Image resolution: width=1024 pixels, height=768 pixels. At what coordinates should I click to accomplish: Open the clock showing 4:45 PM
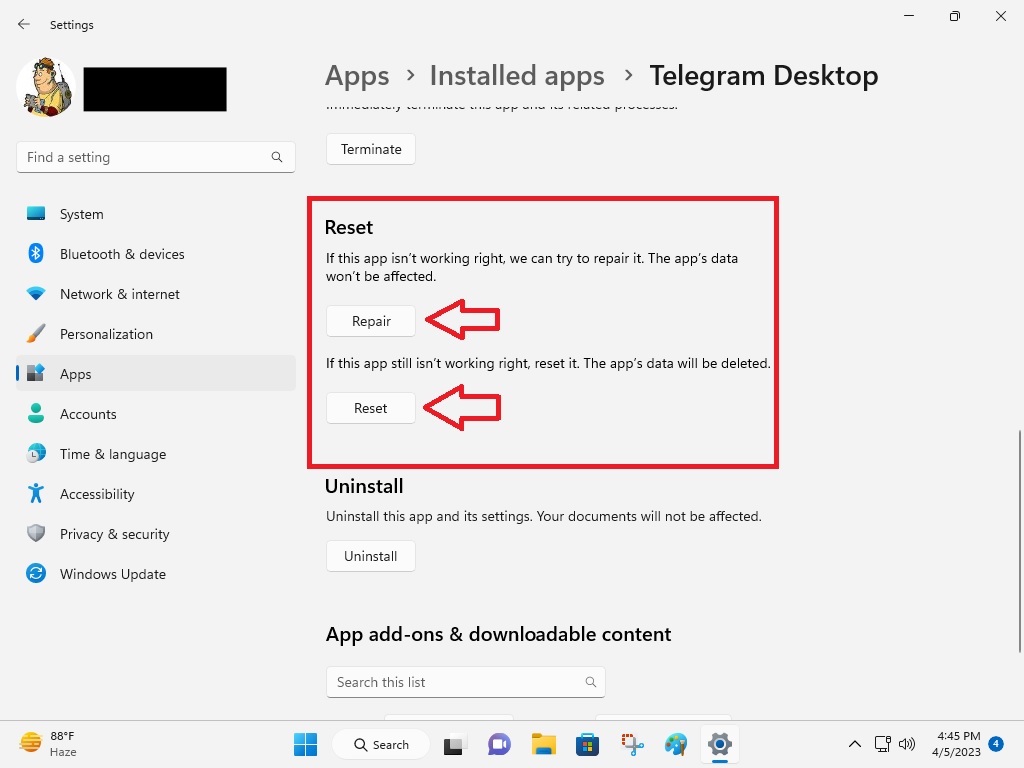[x=957, y=744]
